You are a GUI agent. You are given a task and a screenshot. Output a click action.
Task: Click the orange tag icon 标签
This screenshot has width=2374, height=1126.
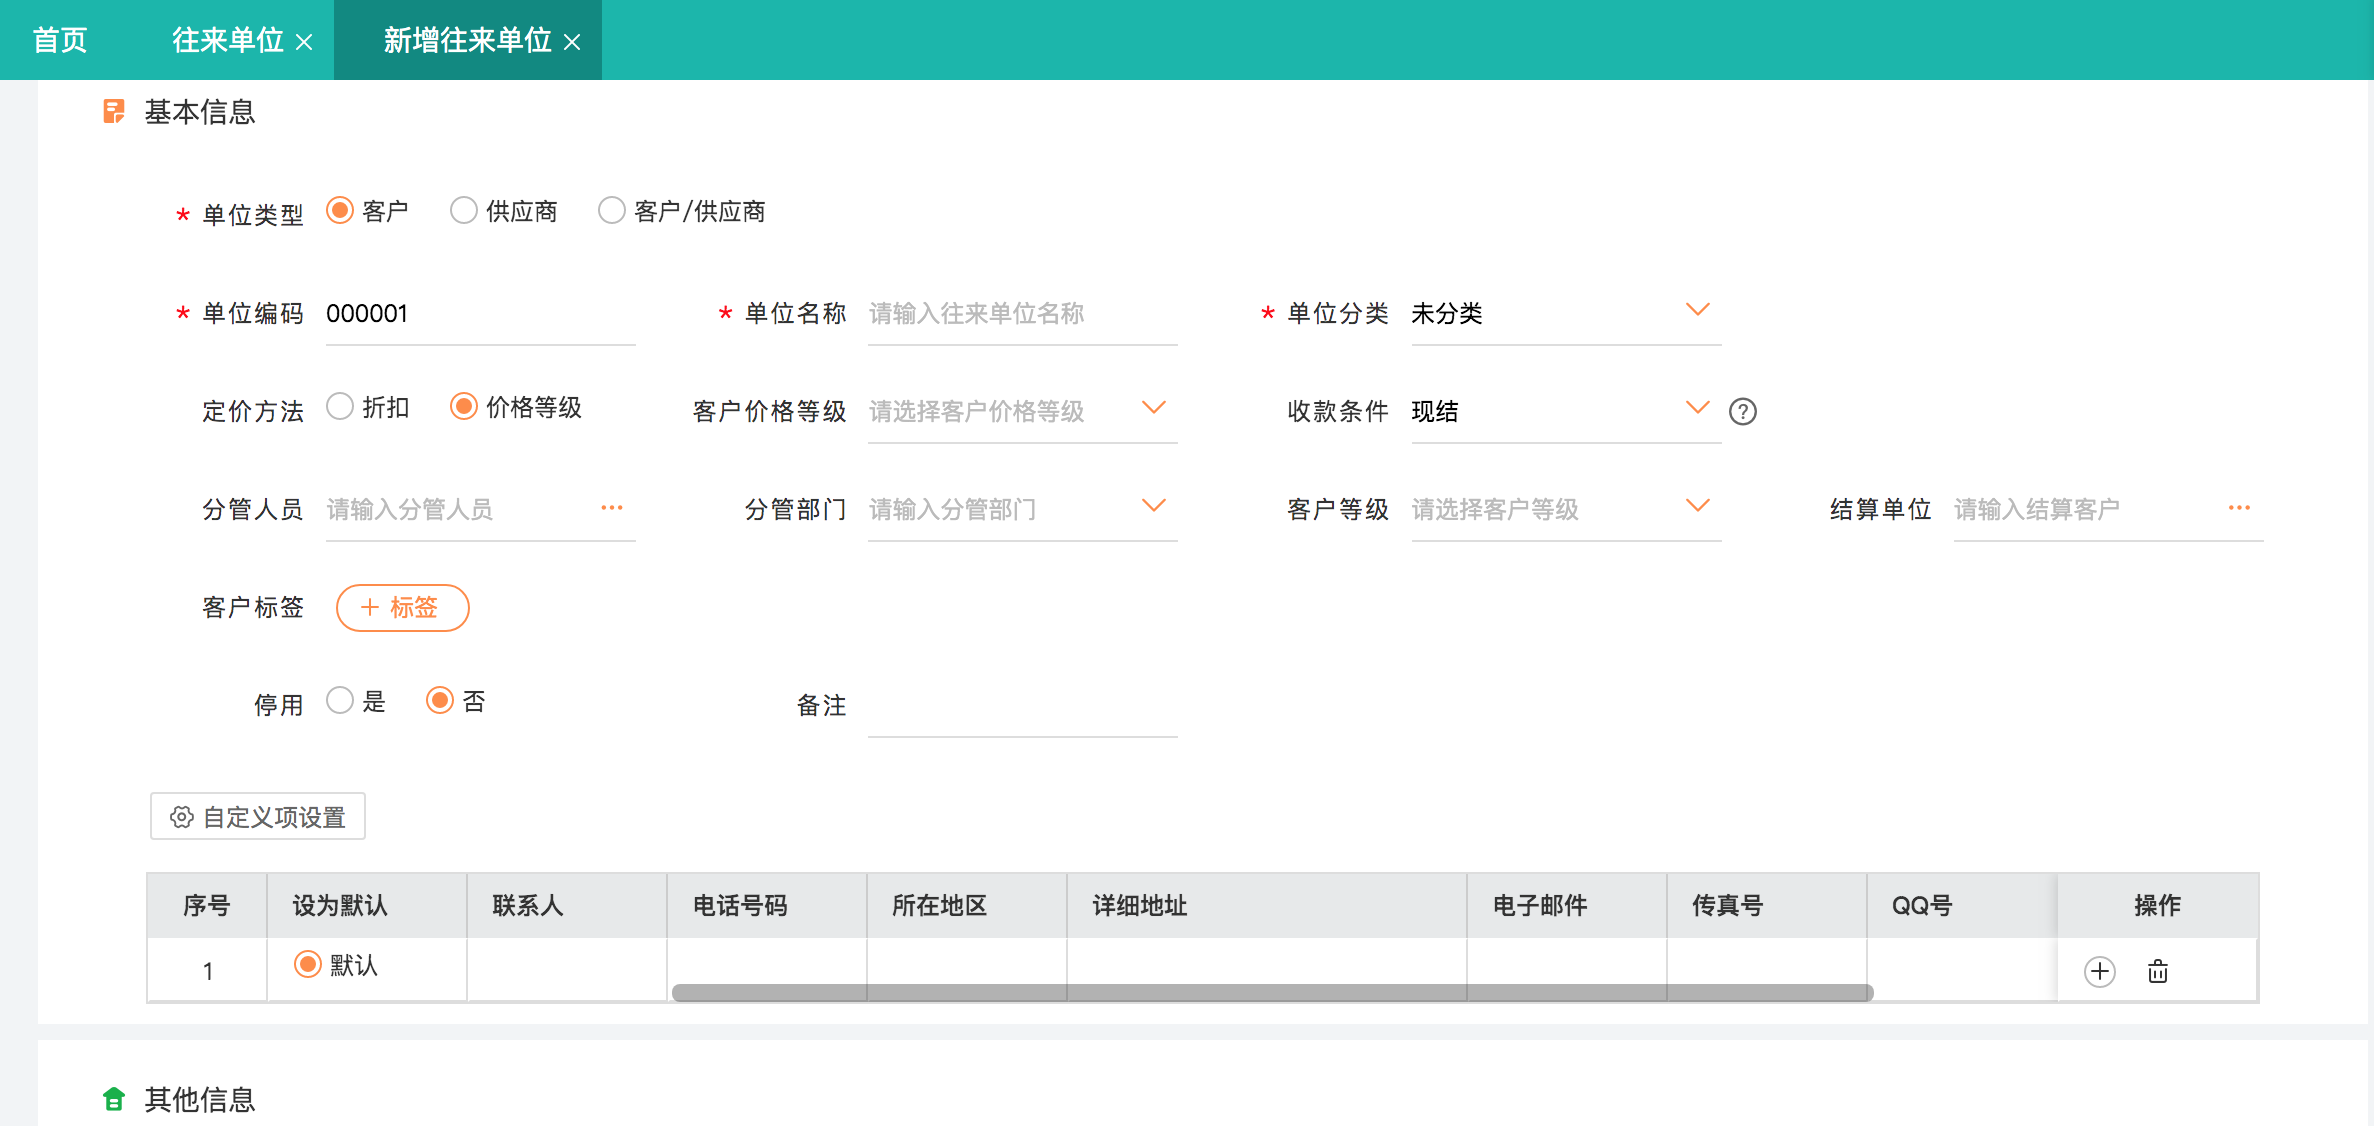pyautogui.click(x=404, y=607)
